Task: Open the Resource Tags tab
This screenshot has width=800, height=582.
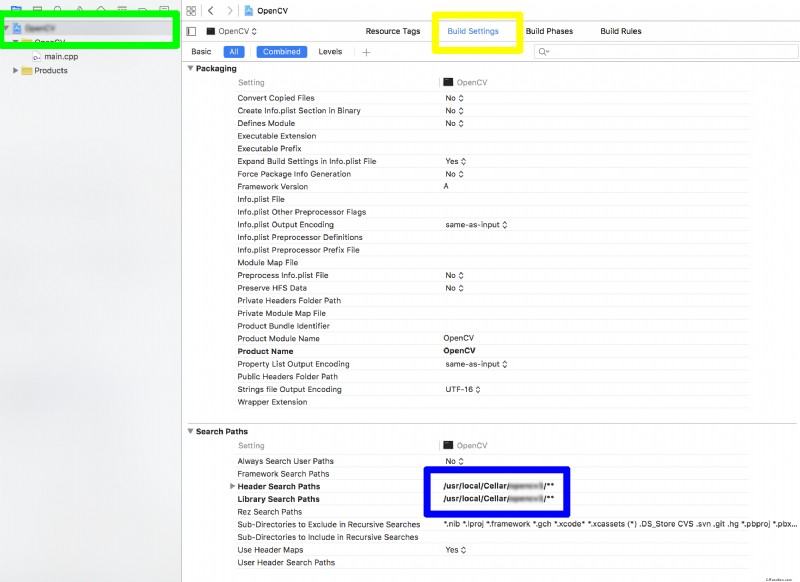Action: (x=392, y=32)
